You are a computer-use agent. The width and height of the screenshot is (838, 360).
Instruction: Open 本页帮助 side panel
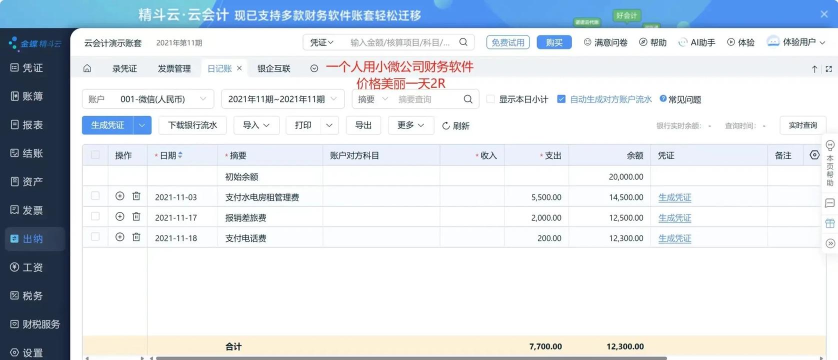point(830,163)
